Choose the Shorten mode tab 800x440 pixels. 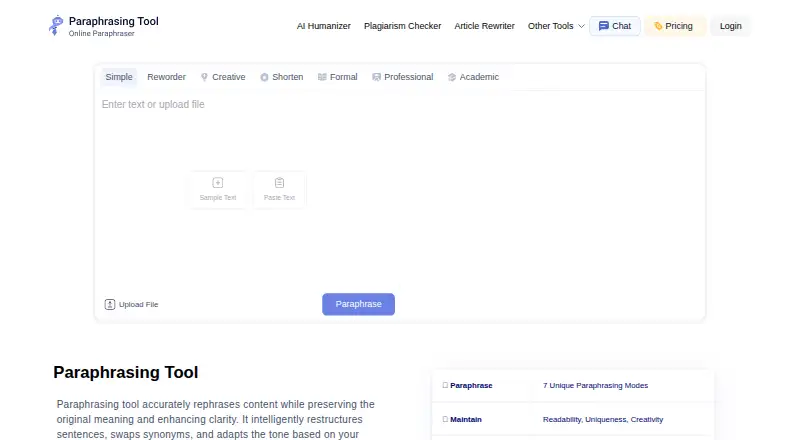tap(282, 77)
